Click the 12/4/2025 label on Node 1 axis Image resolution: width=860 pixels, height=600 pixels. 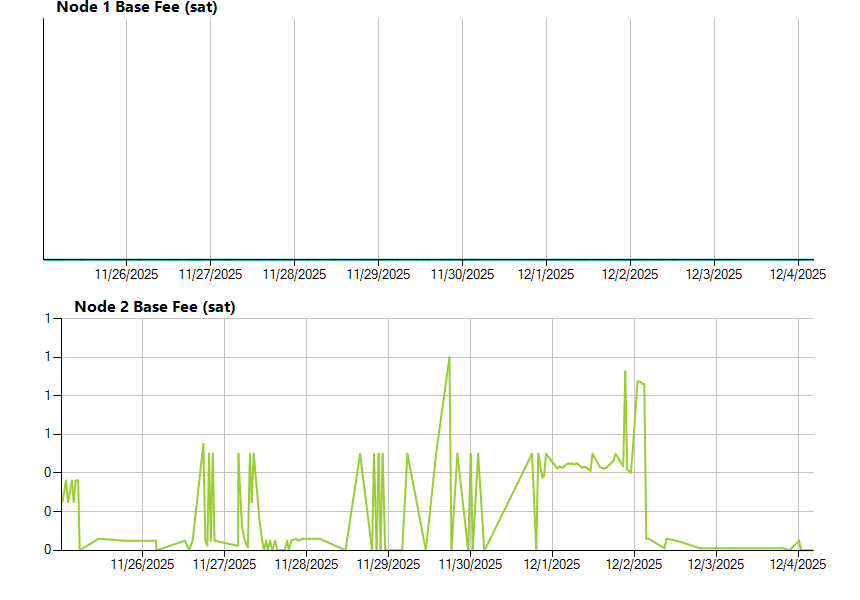click(x=797, y=273)
